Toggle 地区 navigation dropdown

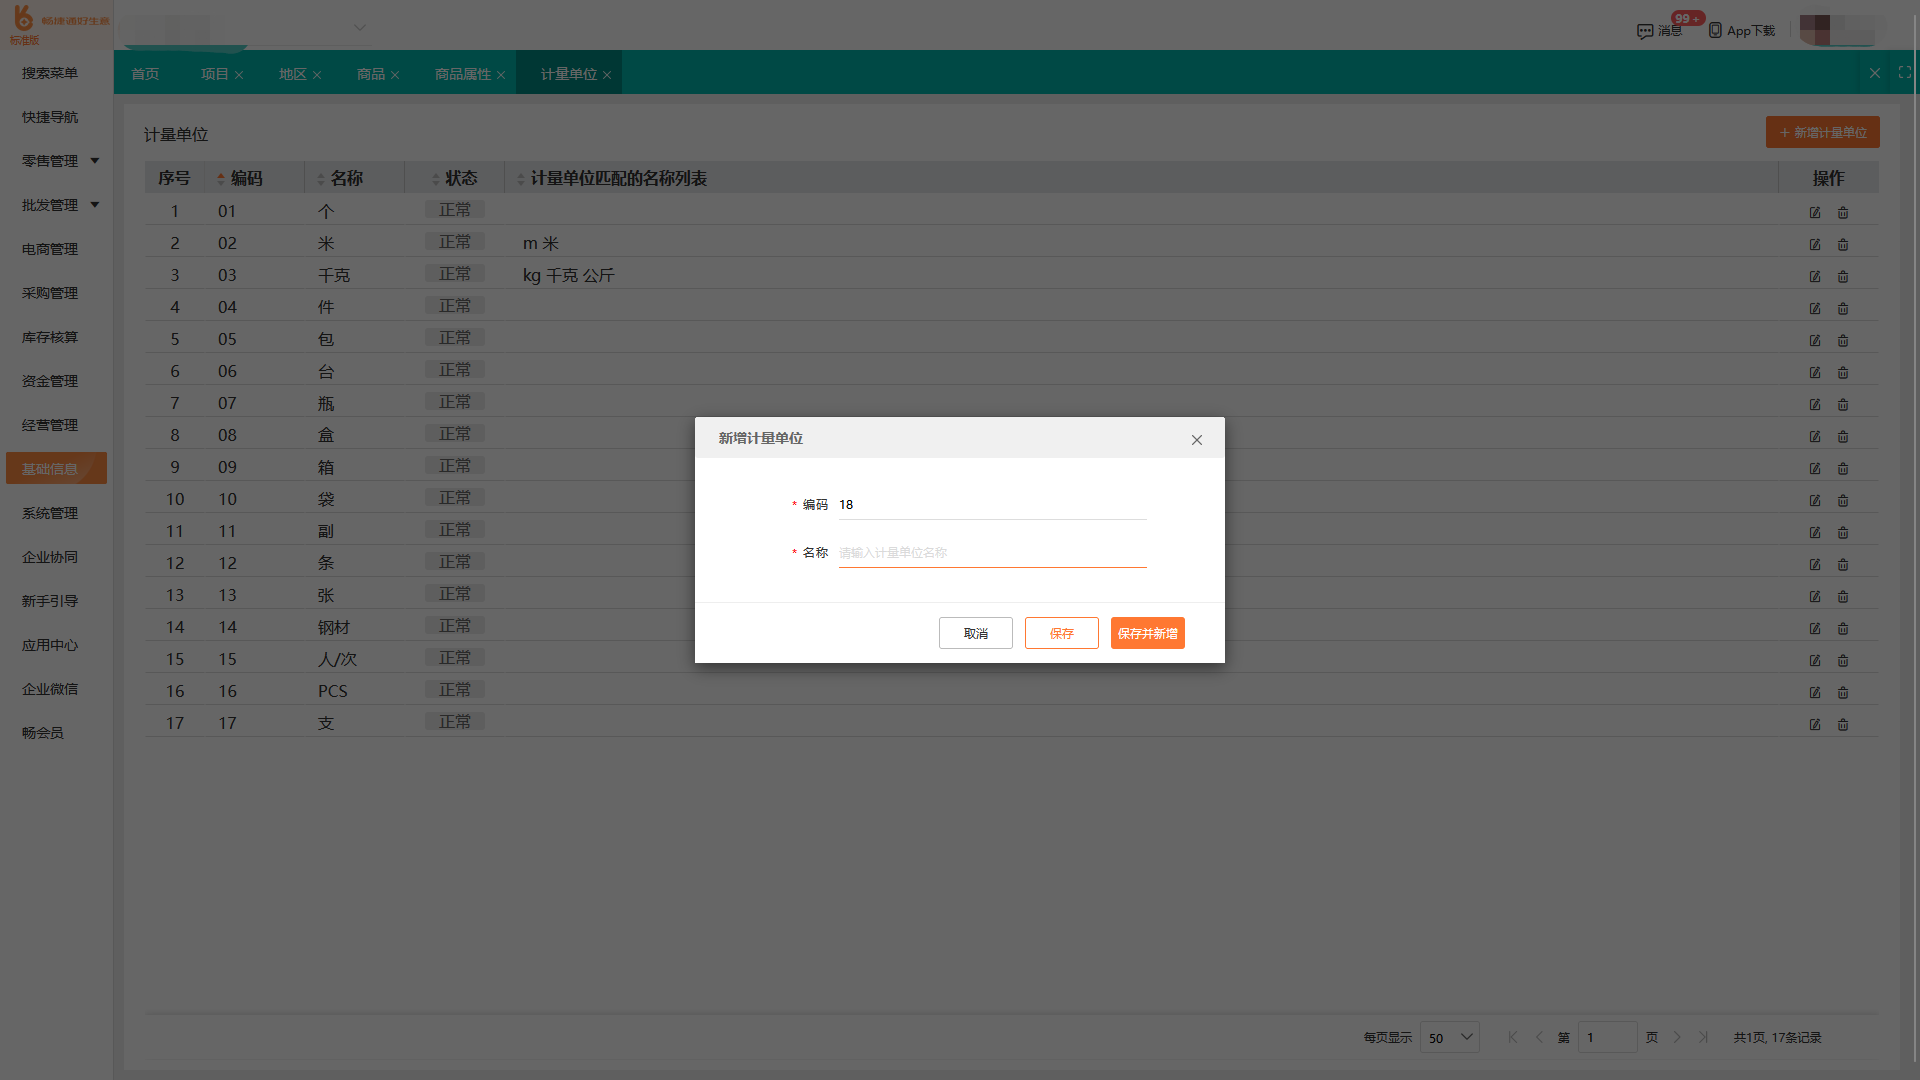pyautogui.click(x=291, y=74)
